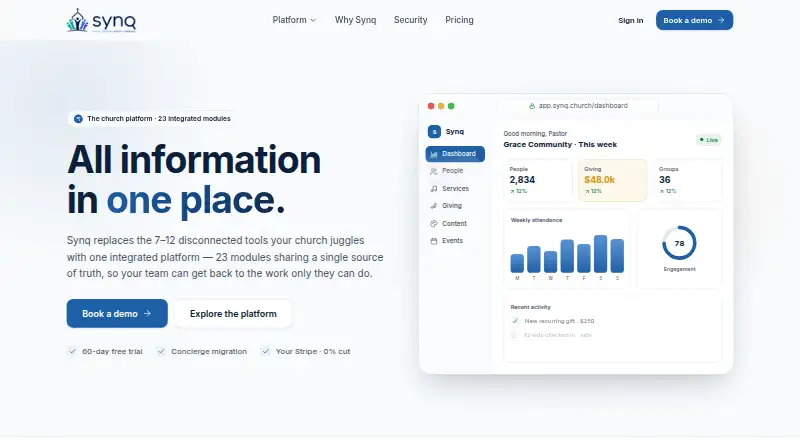Click the Giving sidebar icon

pyautogui.click(x=434, y=206)
